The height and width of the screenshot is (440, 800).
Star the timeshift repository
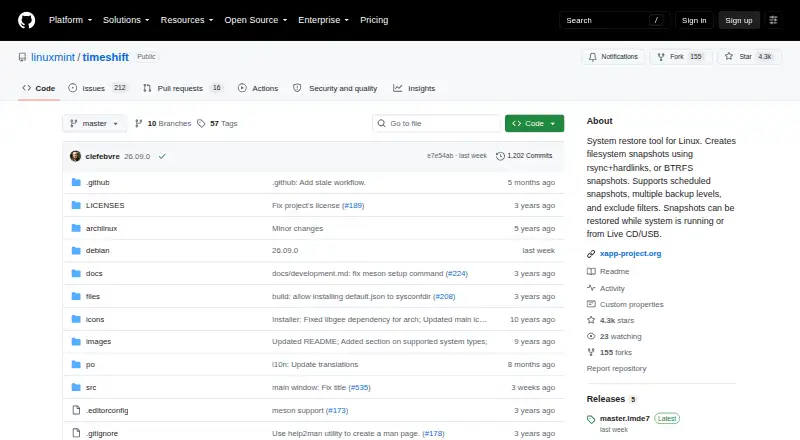pos(749,57)
